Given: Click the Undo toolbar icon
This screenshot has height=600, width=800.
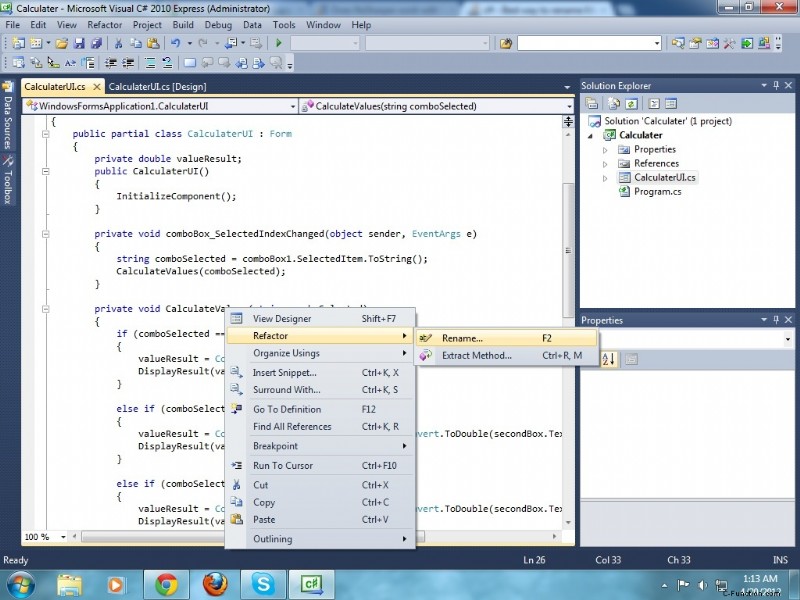Looking at the screenshot, I should (x=175, y=43).
